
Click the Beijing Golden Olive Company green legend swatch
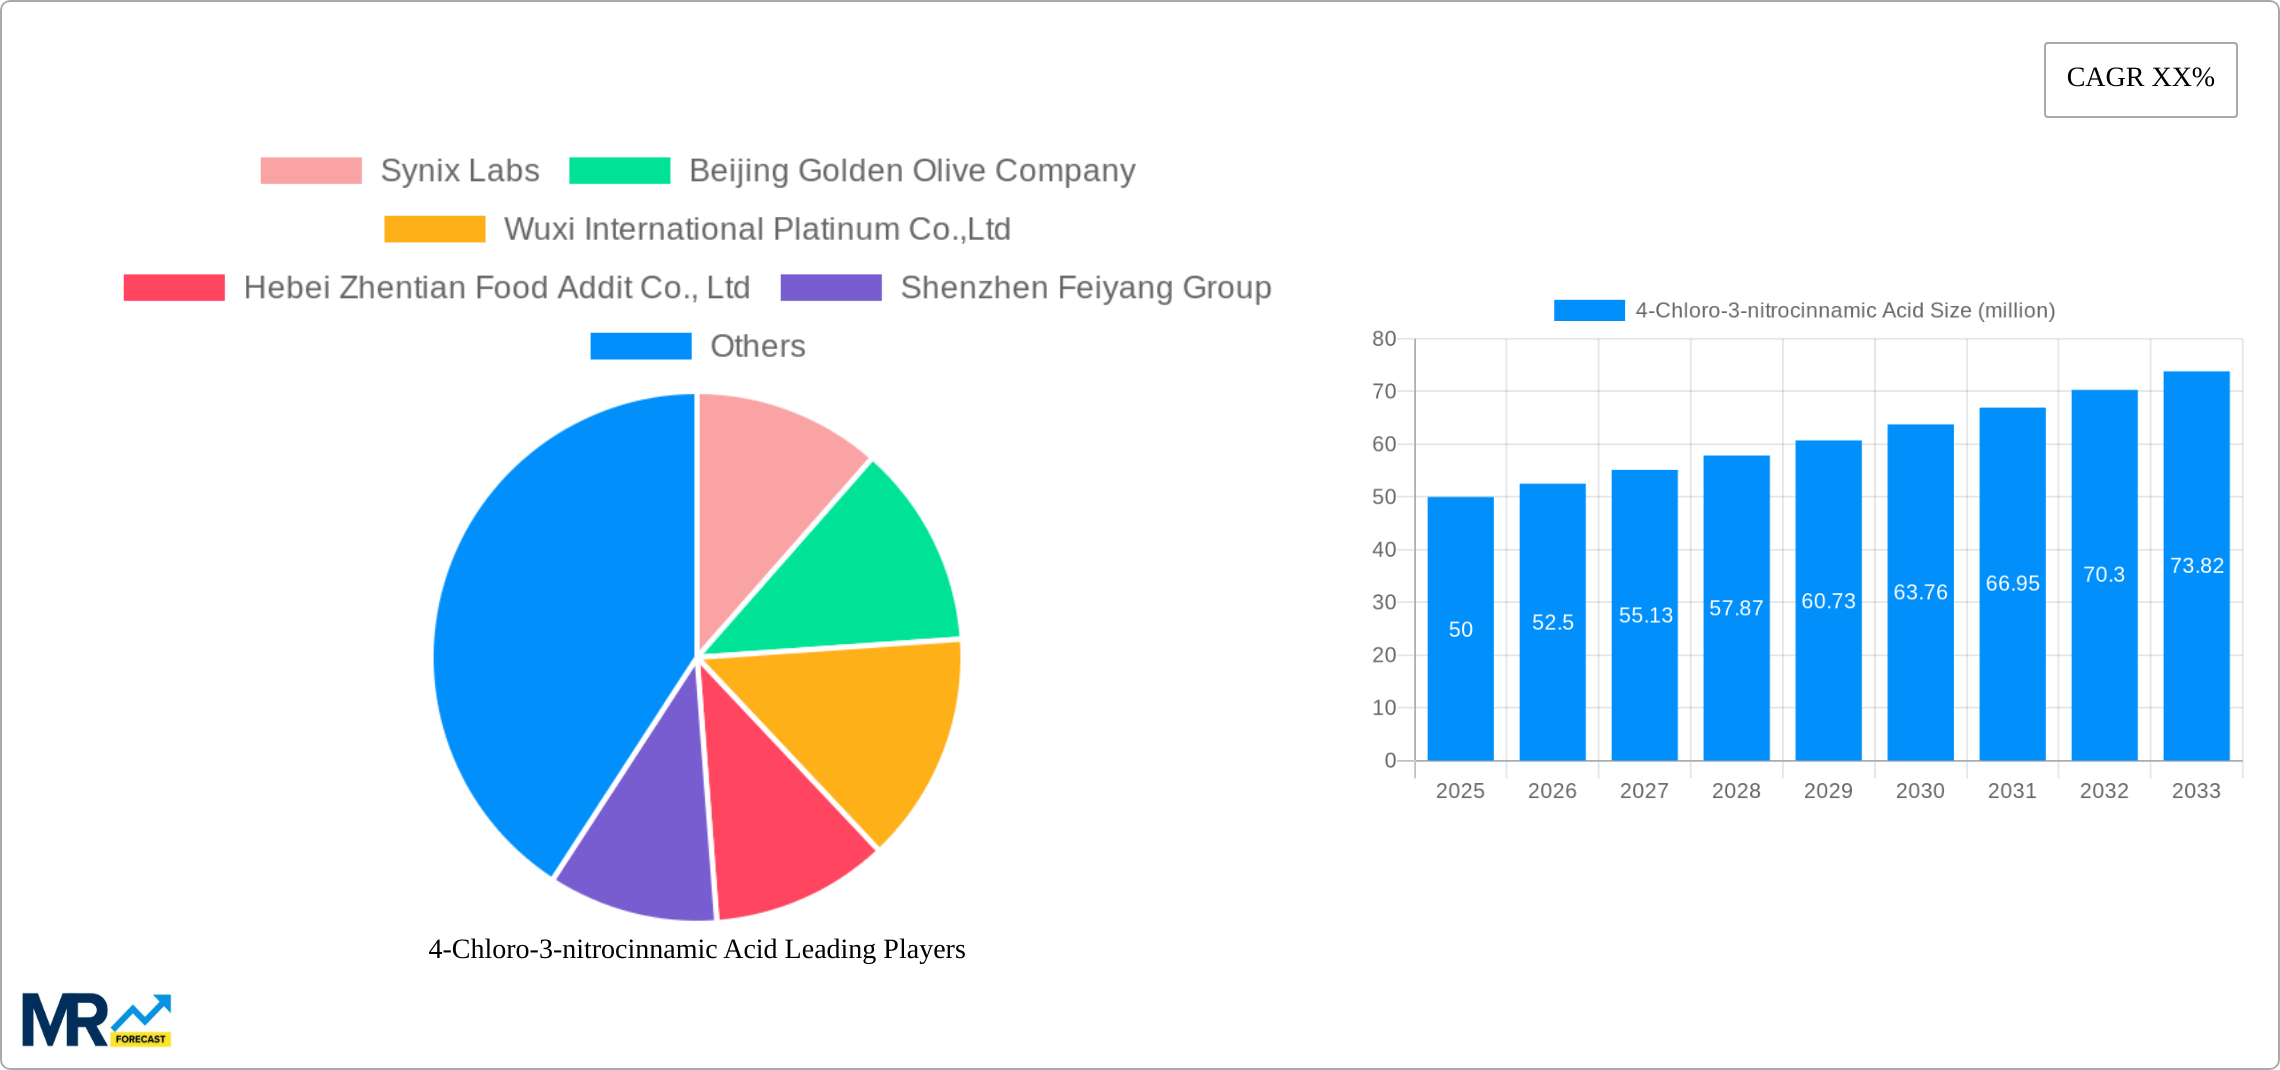[620, 170]
